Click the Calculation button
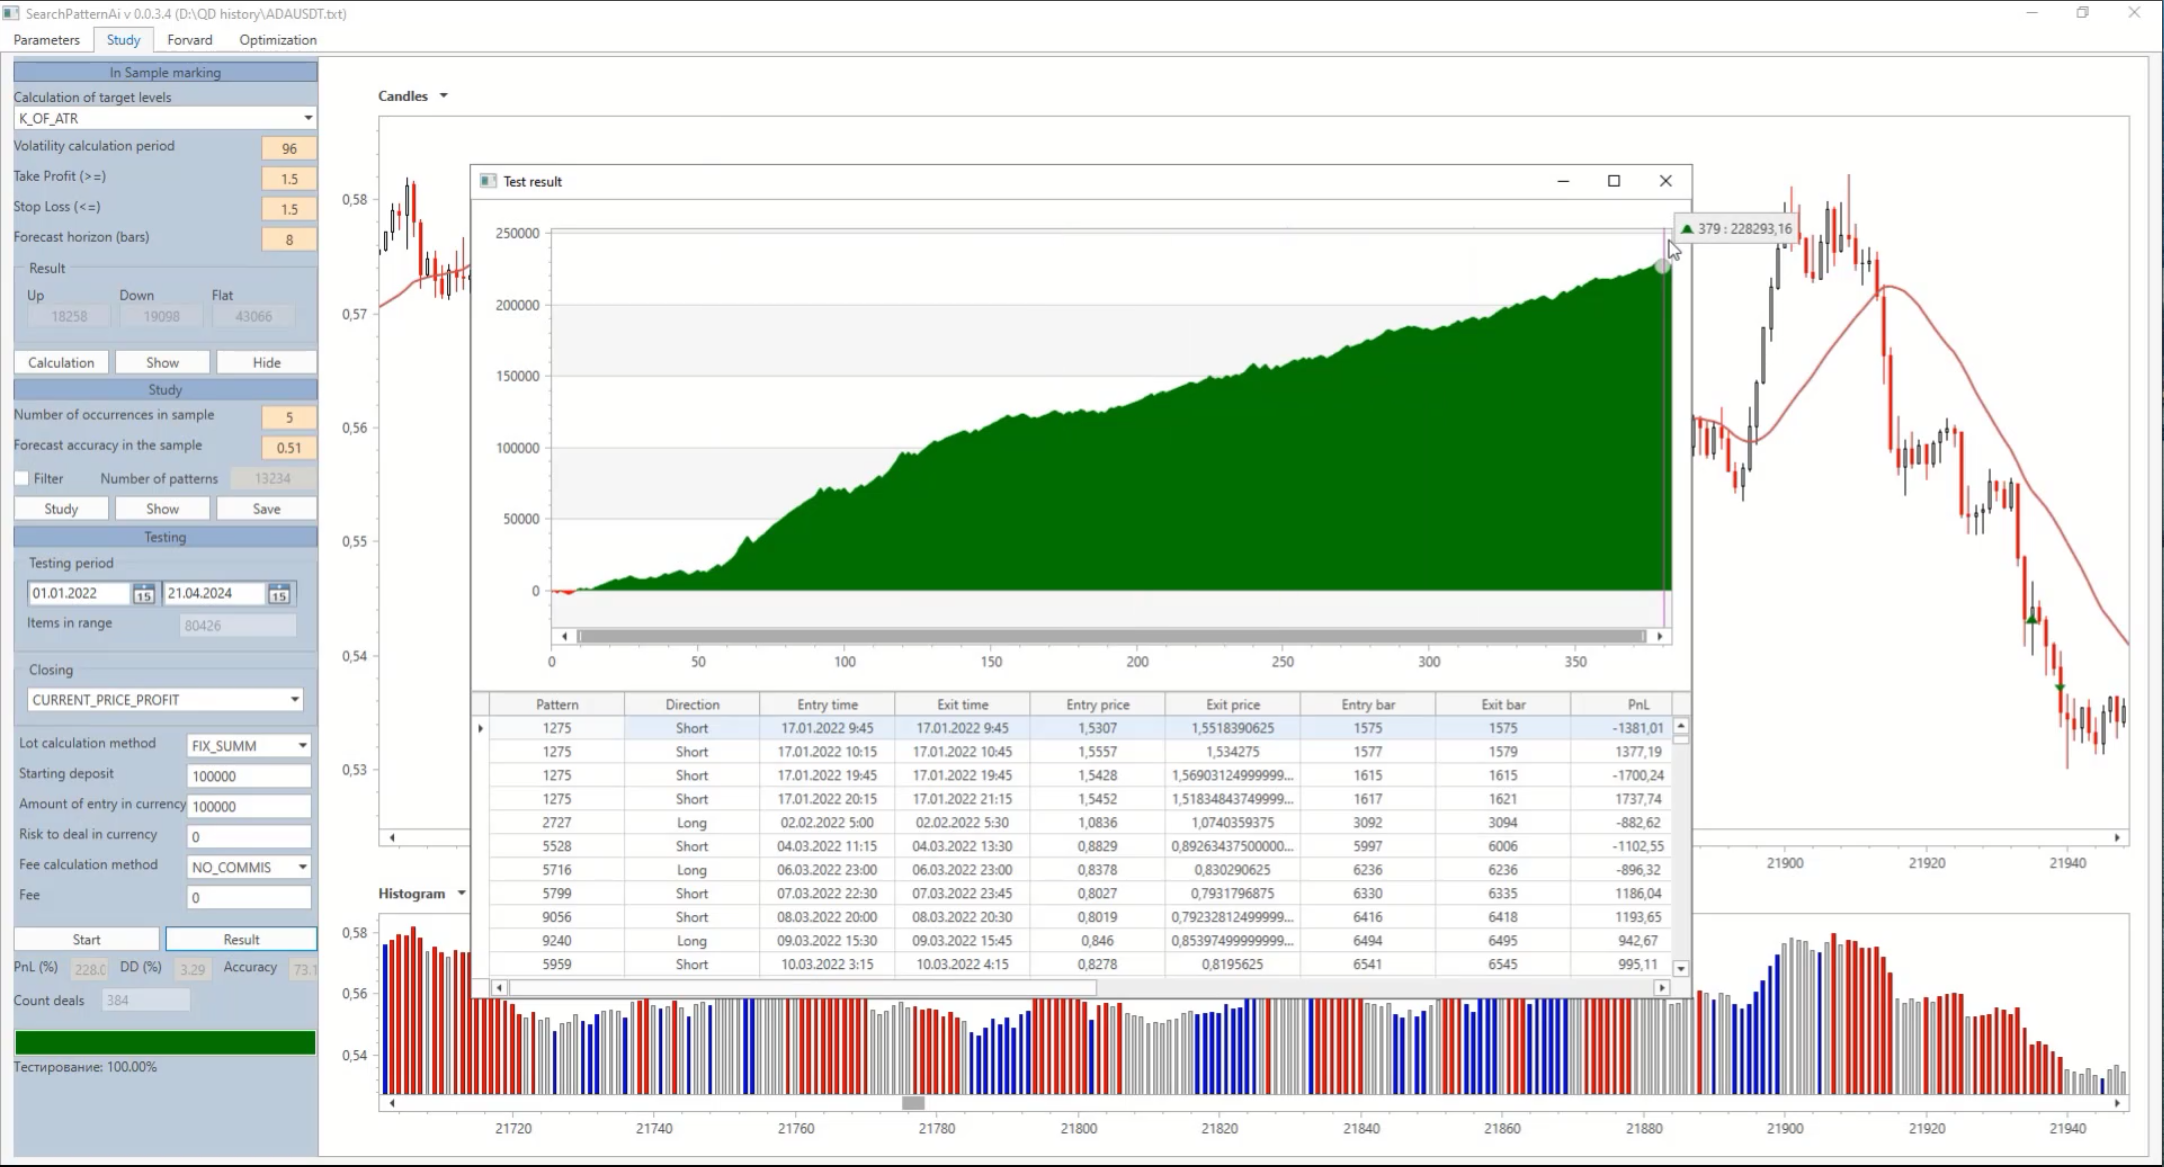Viewport: 2164px width, 1167px height. click(x=59, y=362)
